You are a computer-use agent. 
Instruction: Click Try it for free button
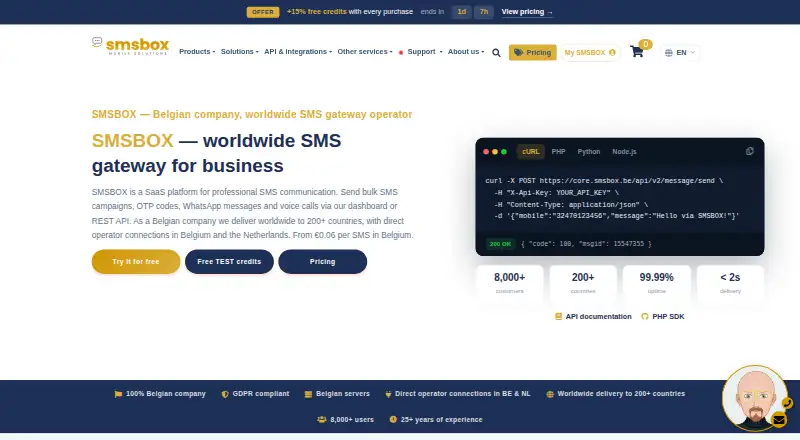136,261
